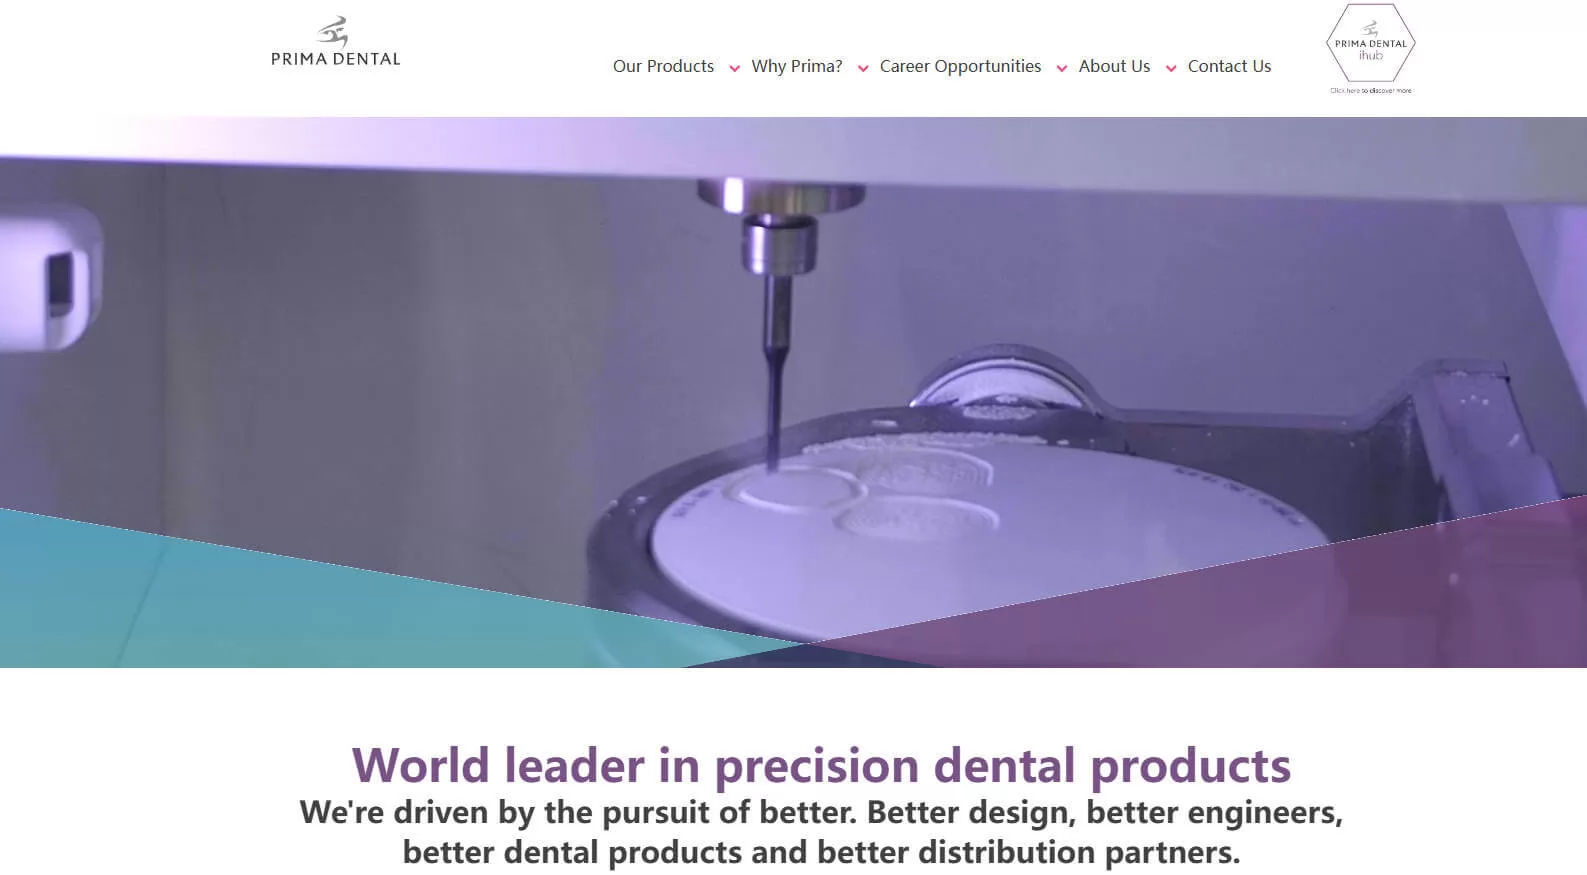Expand the chevron beside About Us
Image resolution: width=1587 pixels, height=875 pixels.
[x=1171, y=68]
